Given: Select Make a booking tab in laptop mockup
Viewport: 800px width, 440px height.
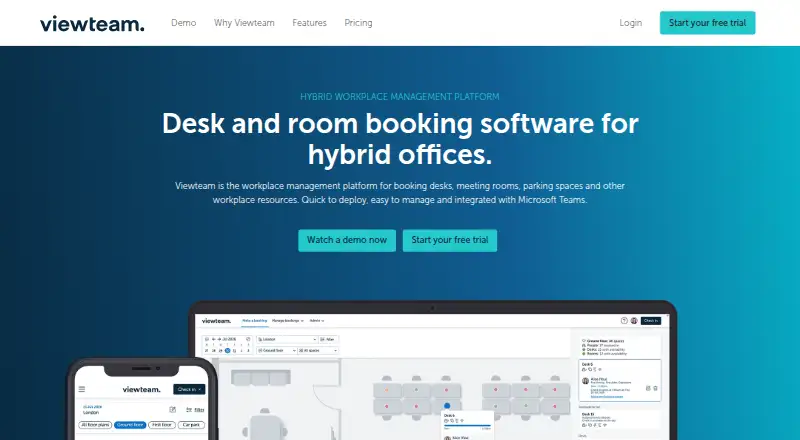Looking at the screenshot, I should point(255,321).
